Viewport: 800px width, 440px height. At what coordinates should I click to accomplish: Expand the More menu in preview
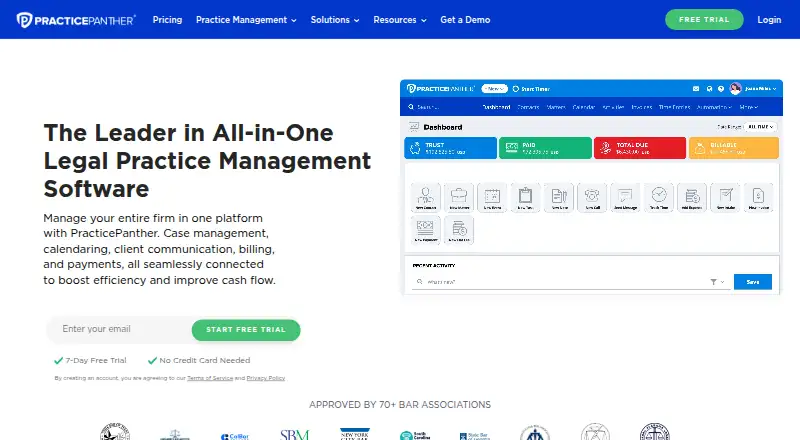pyautogui.click(x=748, y=107)
